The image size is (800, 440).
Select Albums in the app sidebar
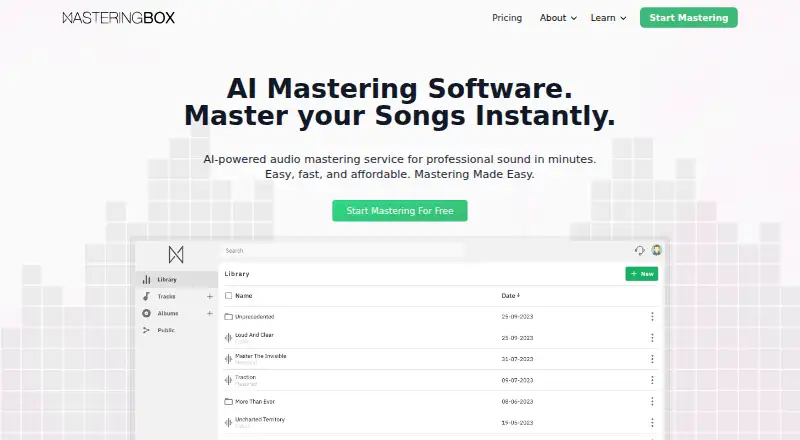(168, 313)
